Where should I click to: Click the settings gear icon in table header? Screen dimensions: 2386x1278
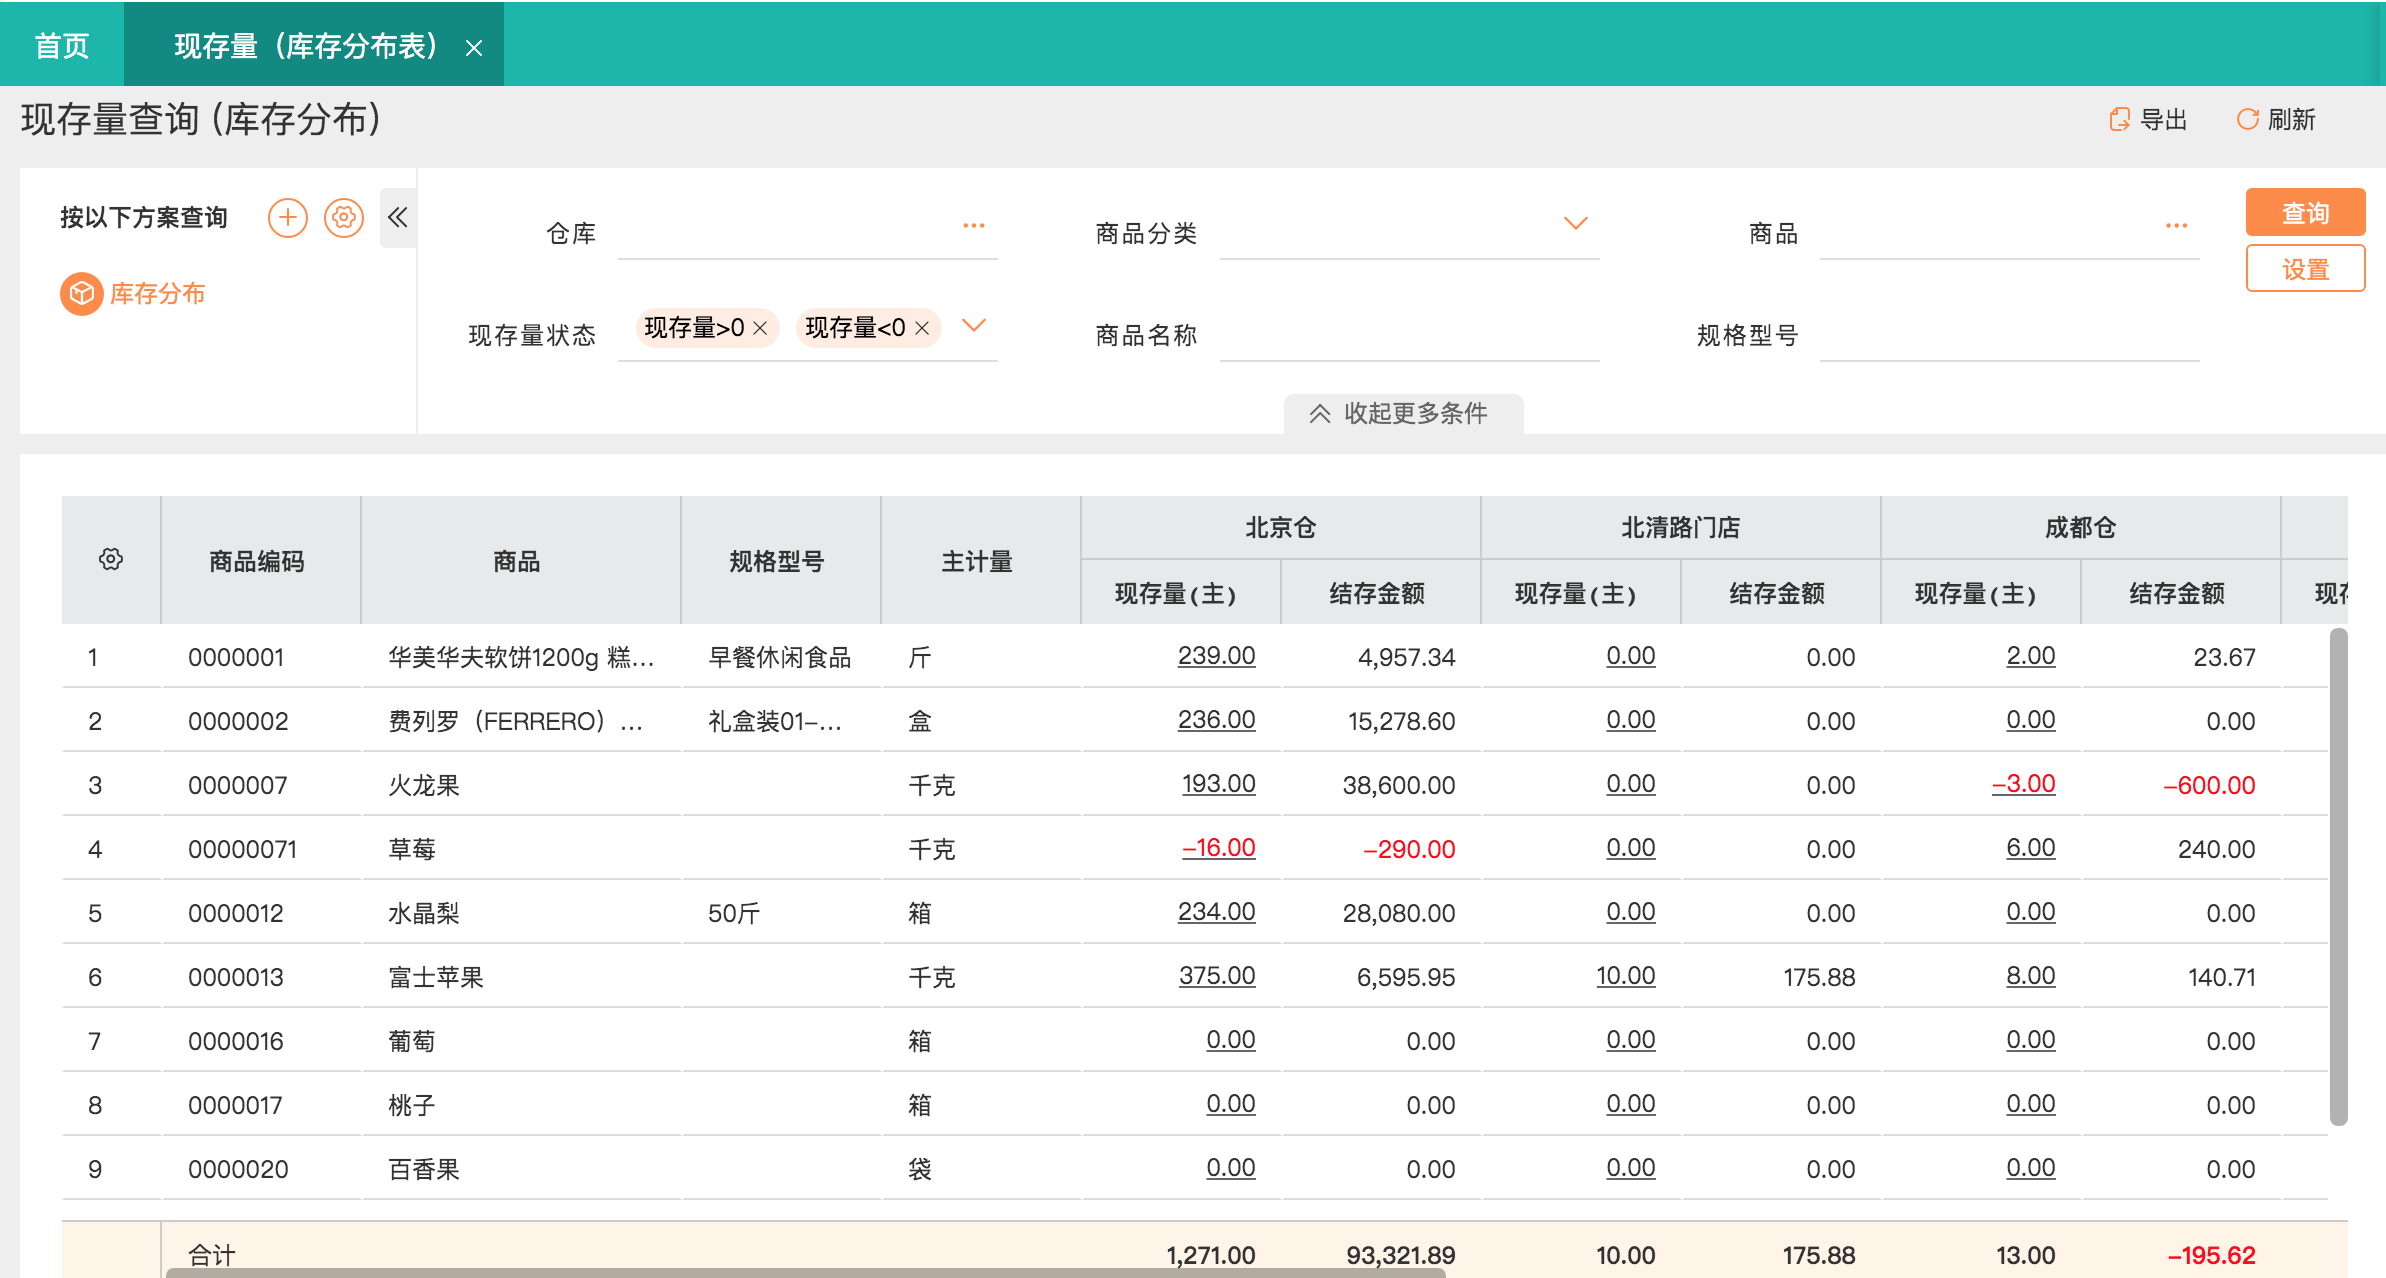click(x=112, y=560)
